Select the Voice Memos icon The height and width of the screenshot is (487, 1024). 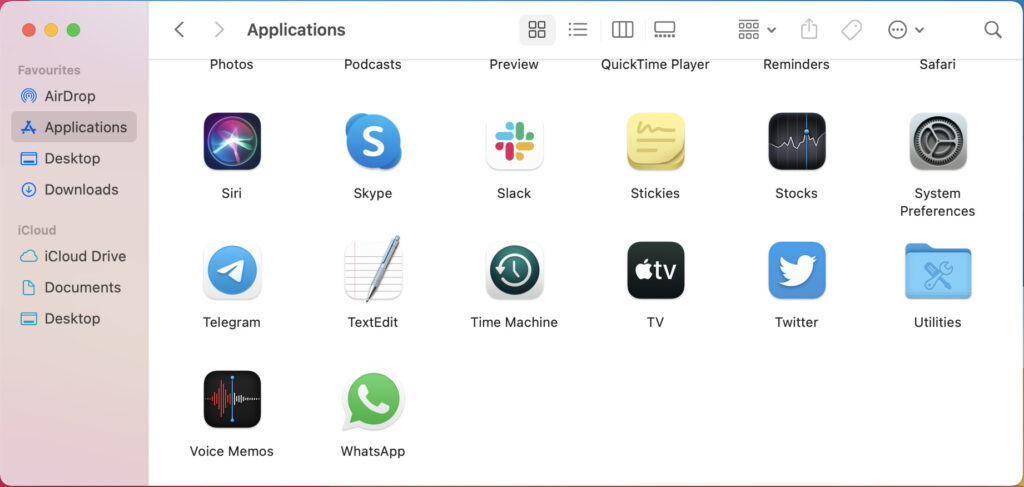(x=232, y=400)
